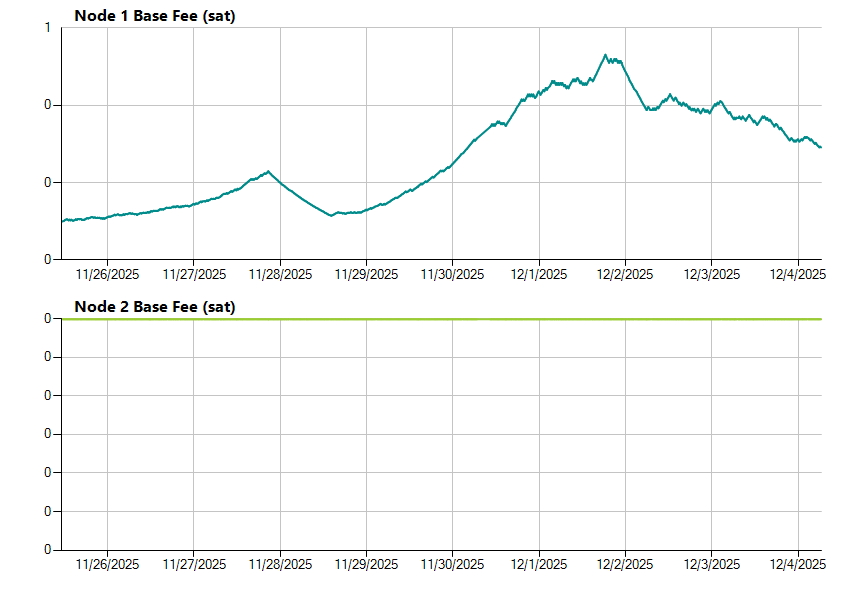This screenshot has width=860, height=600.
Task: Select the 11/29/2025 label under Node 1 chart
Action: 366,273
